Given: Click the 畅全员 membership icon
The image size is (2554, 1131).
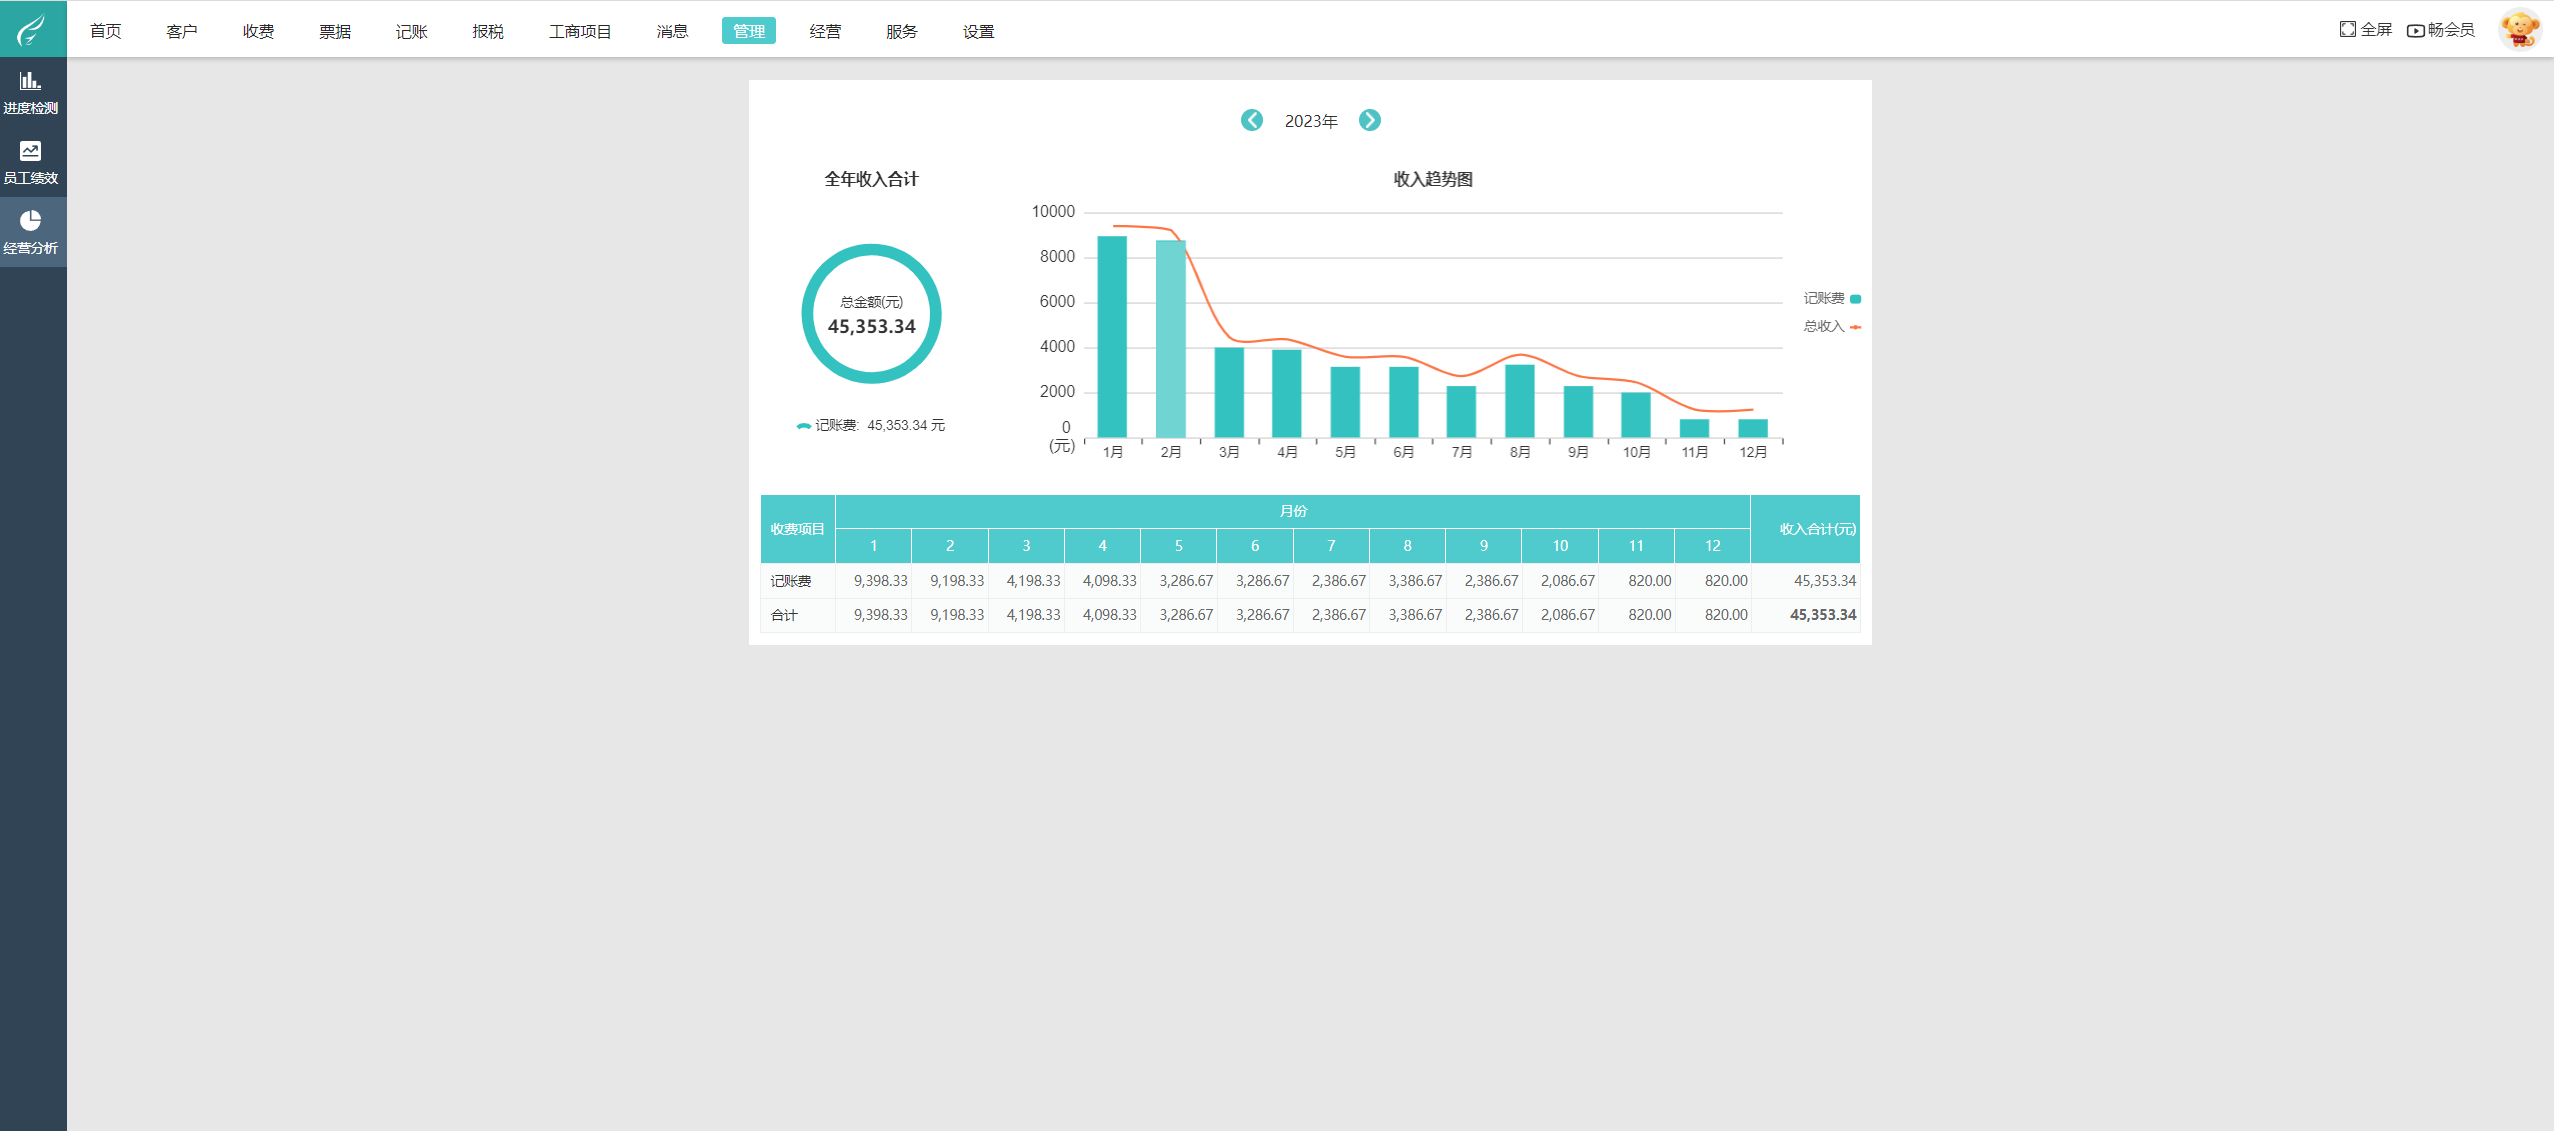Looking at the screenshot, I should click(x=2440, y=29).
